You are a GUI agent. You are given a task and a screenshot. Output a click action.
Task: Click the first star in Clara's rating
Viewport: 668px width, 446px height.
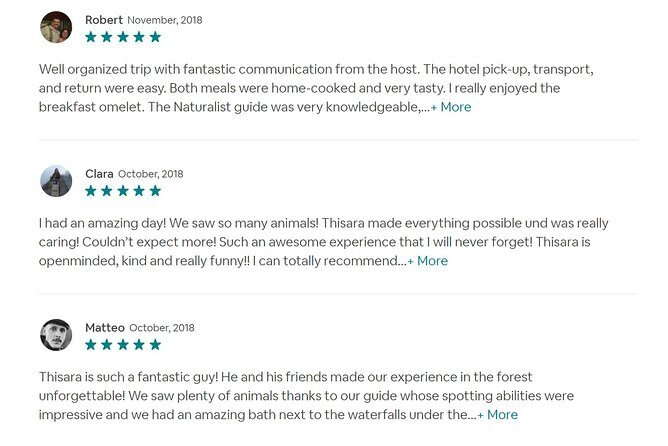[91, 191]
